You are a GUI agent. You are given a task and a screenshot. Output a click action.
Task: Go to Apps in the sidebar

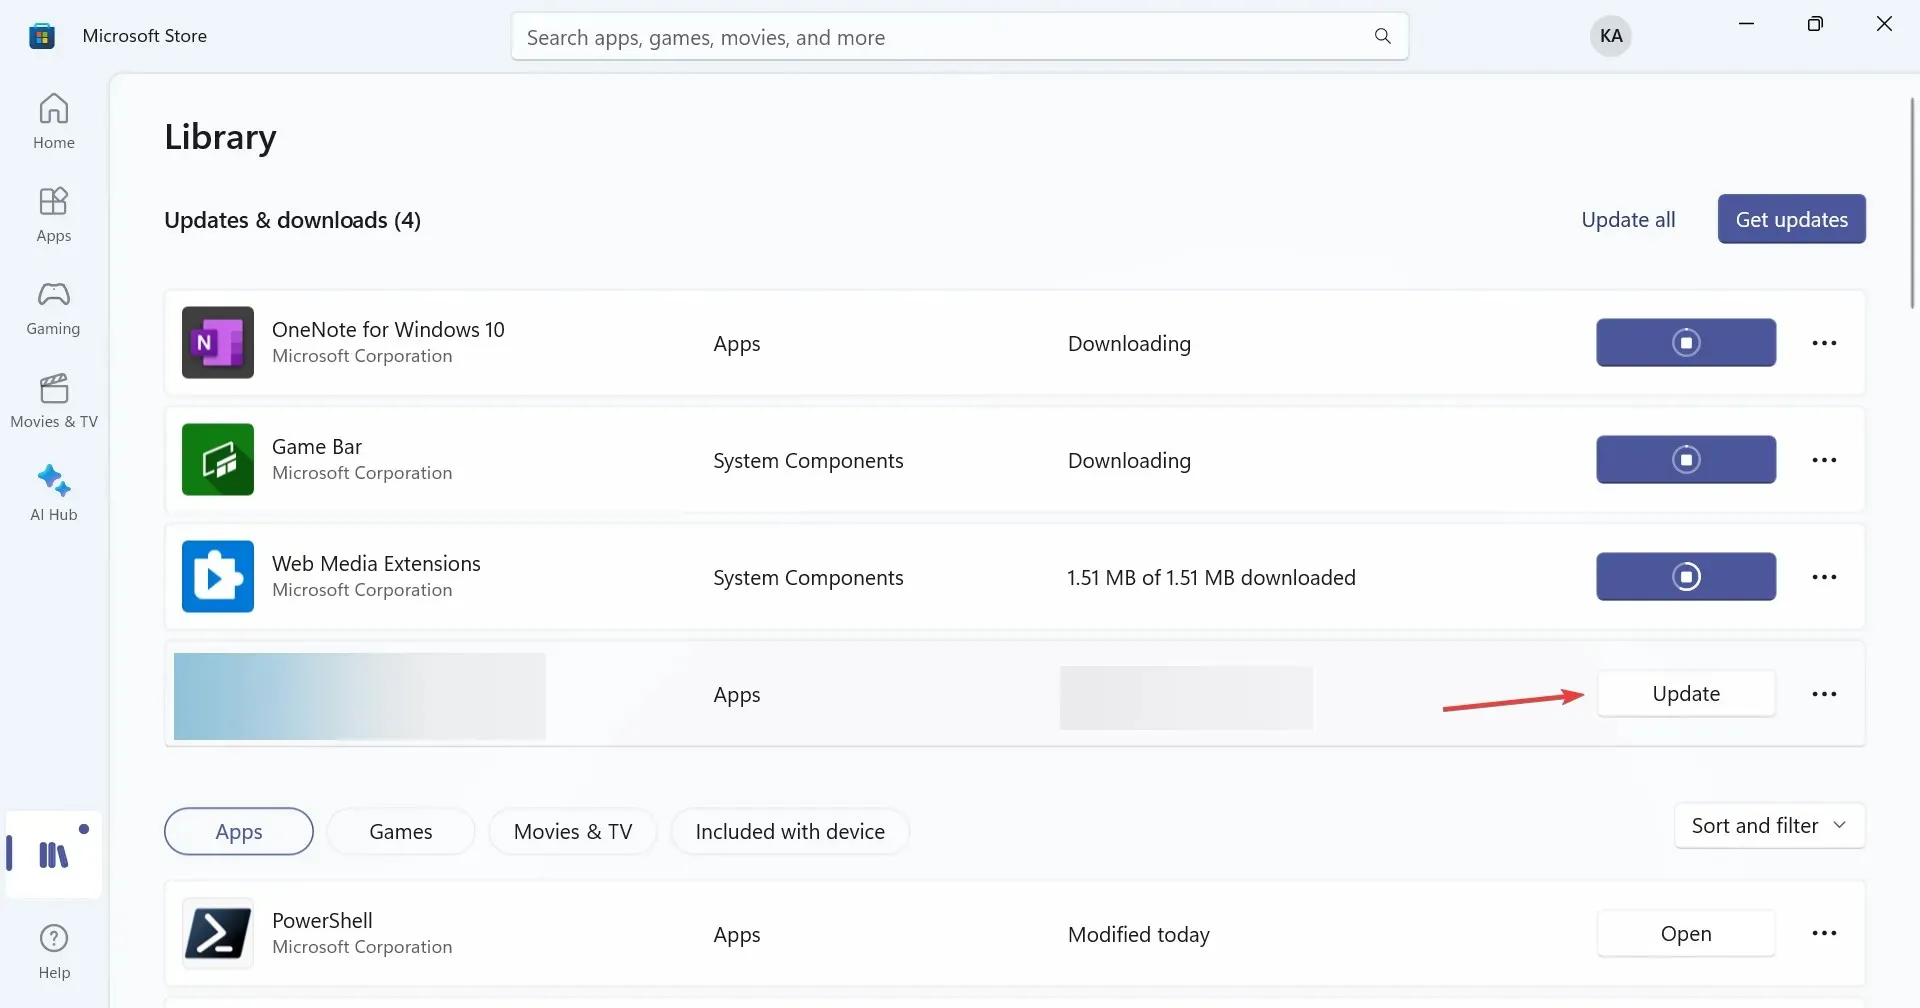[54, 214]
